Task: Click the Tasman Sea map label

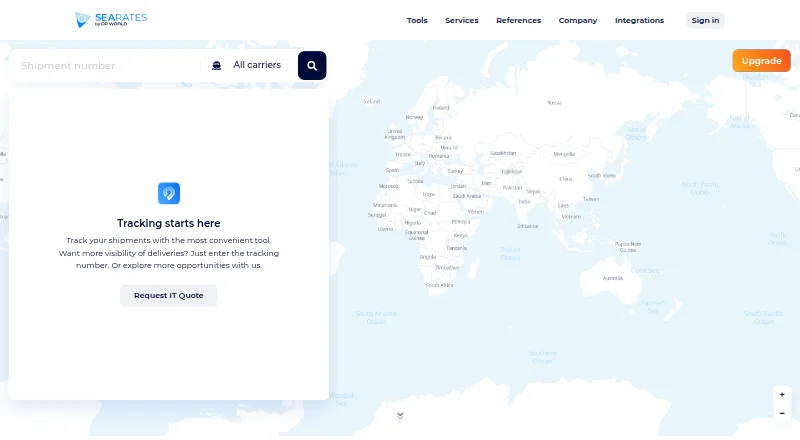Action: 653,307
